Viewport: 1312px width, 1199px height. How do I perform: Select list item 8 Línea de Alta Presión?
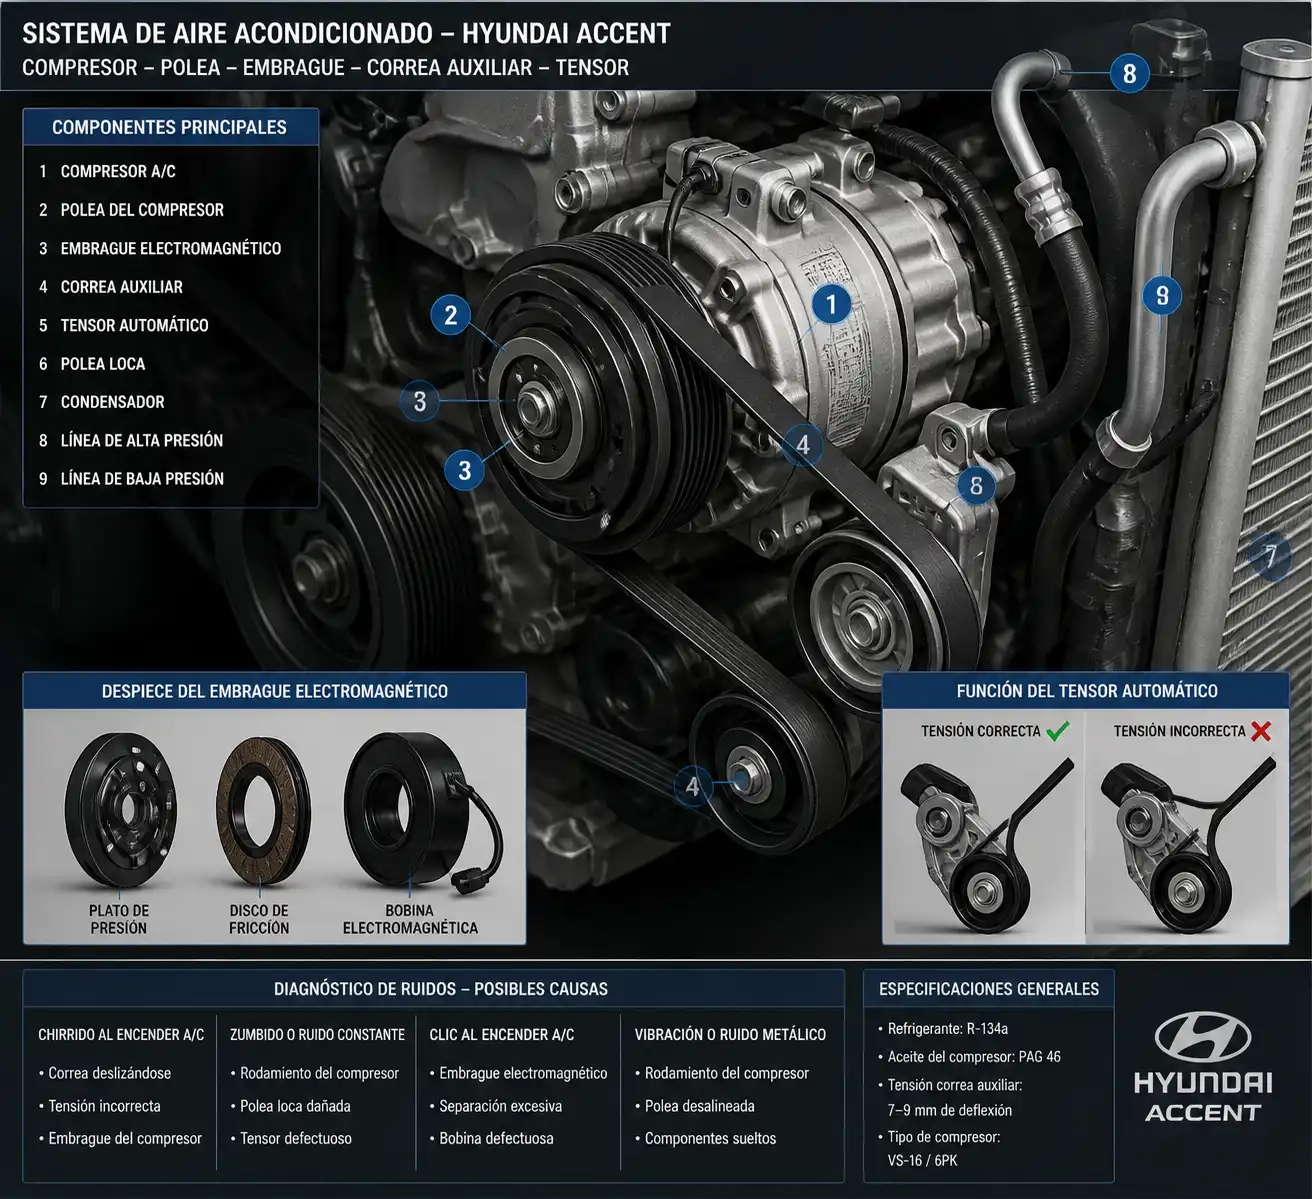[131, 440]
